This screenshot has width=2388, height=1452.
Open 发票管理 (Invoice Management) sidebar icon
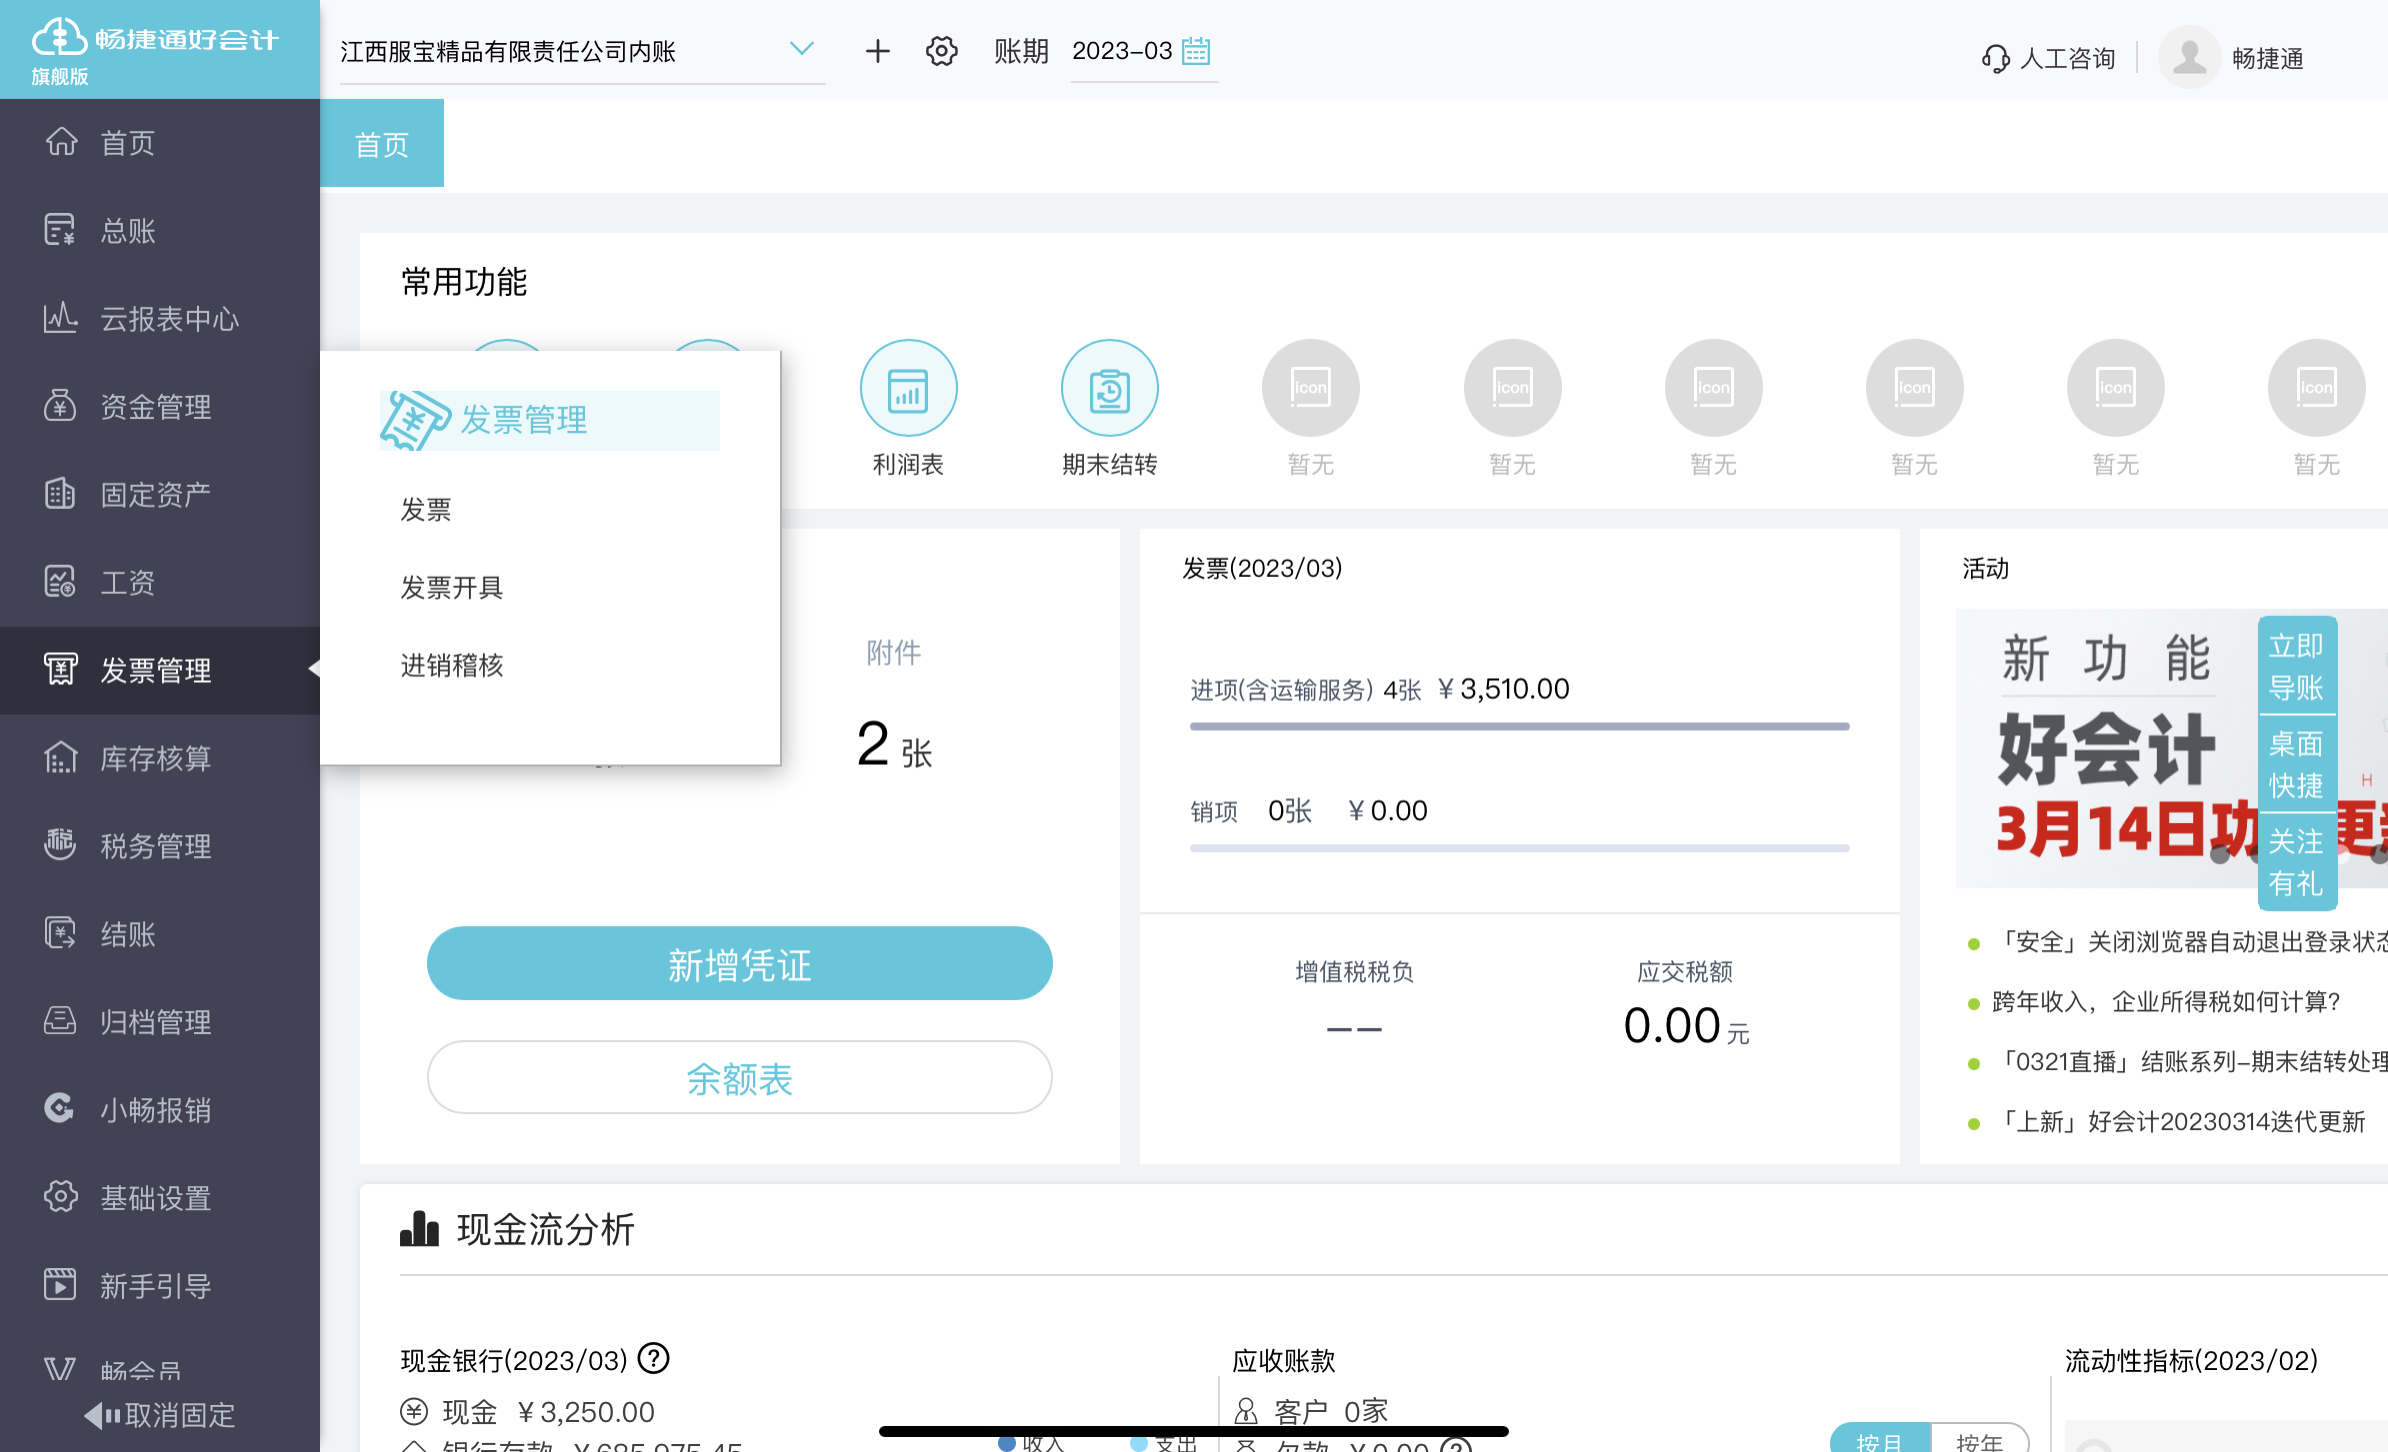click(x=60, y=669)
